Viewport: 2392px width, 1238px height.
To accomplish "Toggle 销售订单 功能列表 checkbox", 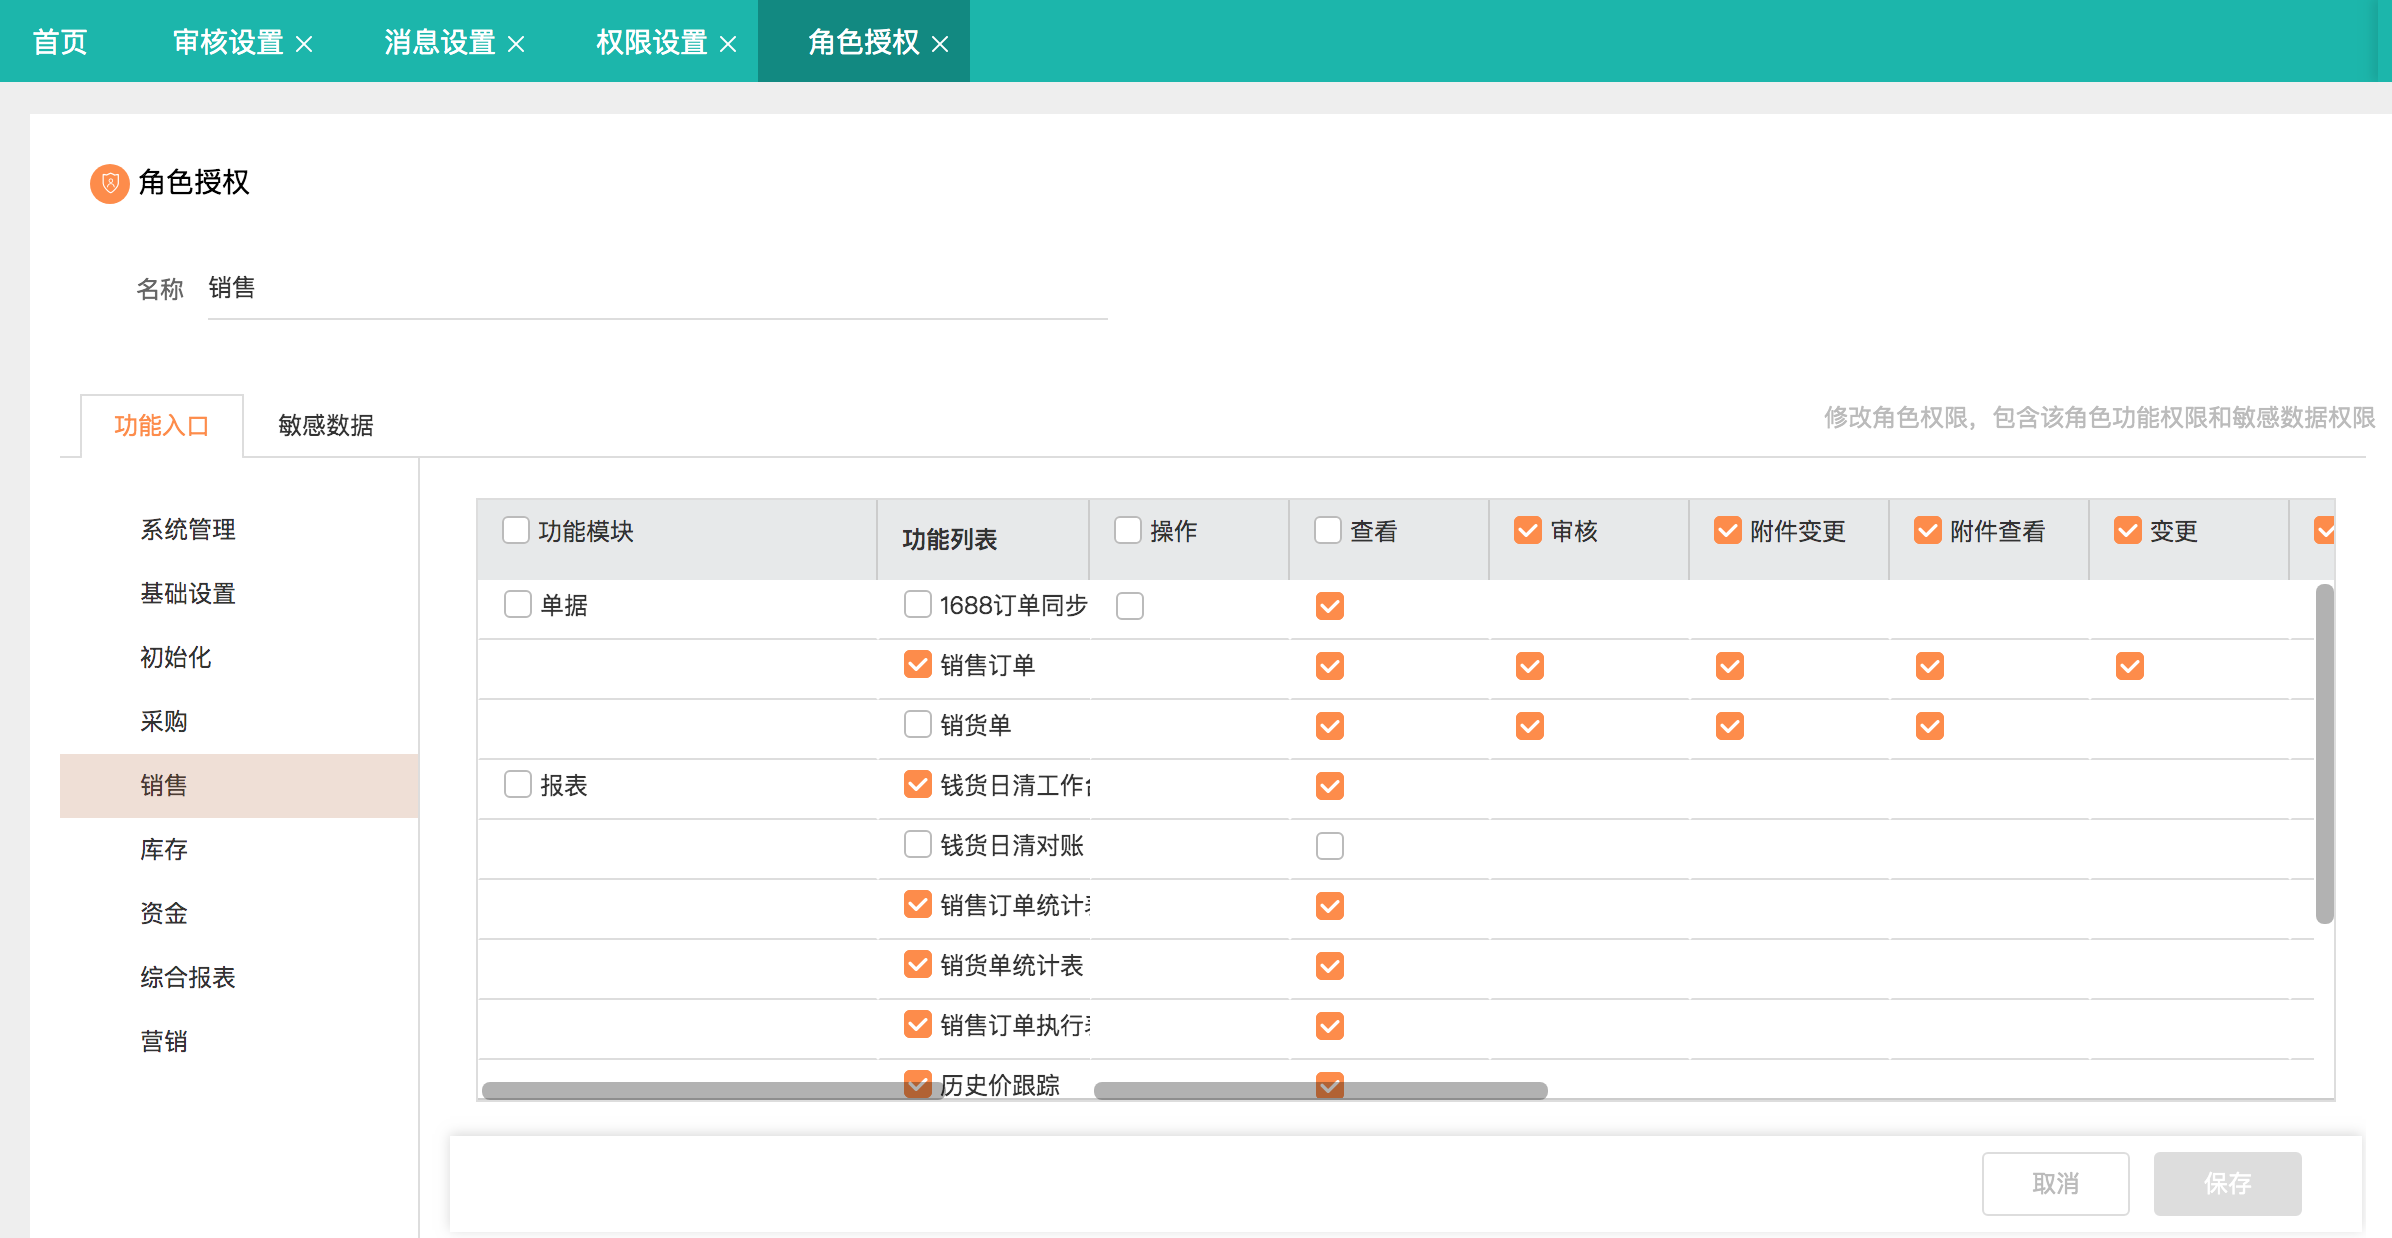I will coord(916,663).
